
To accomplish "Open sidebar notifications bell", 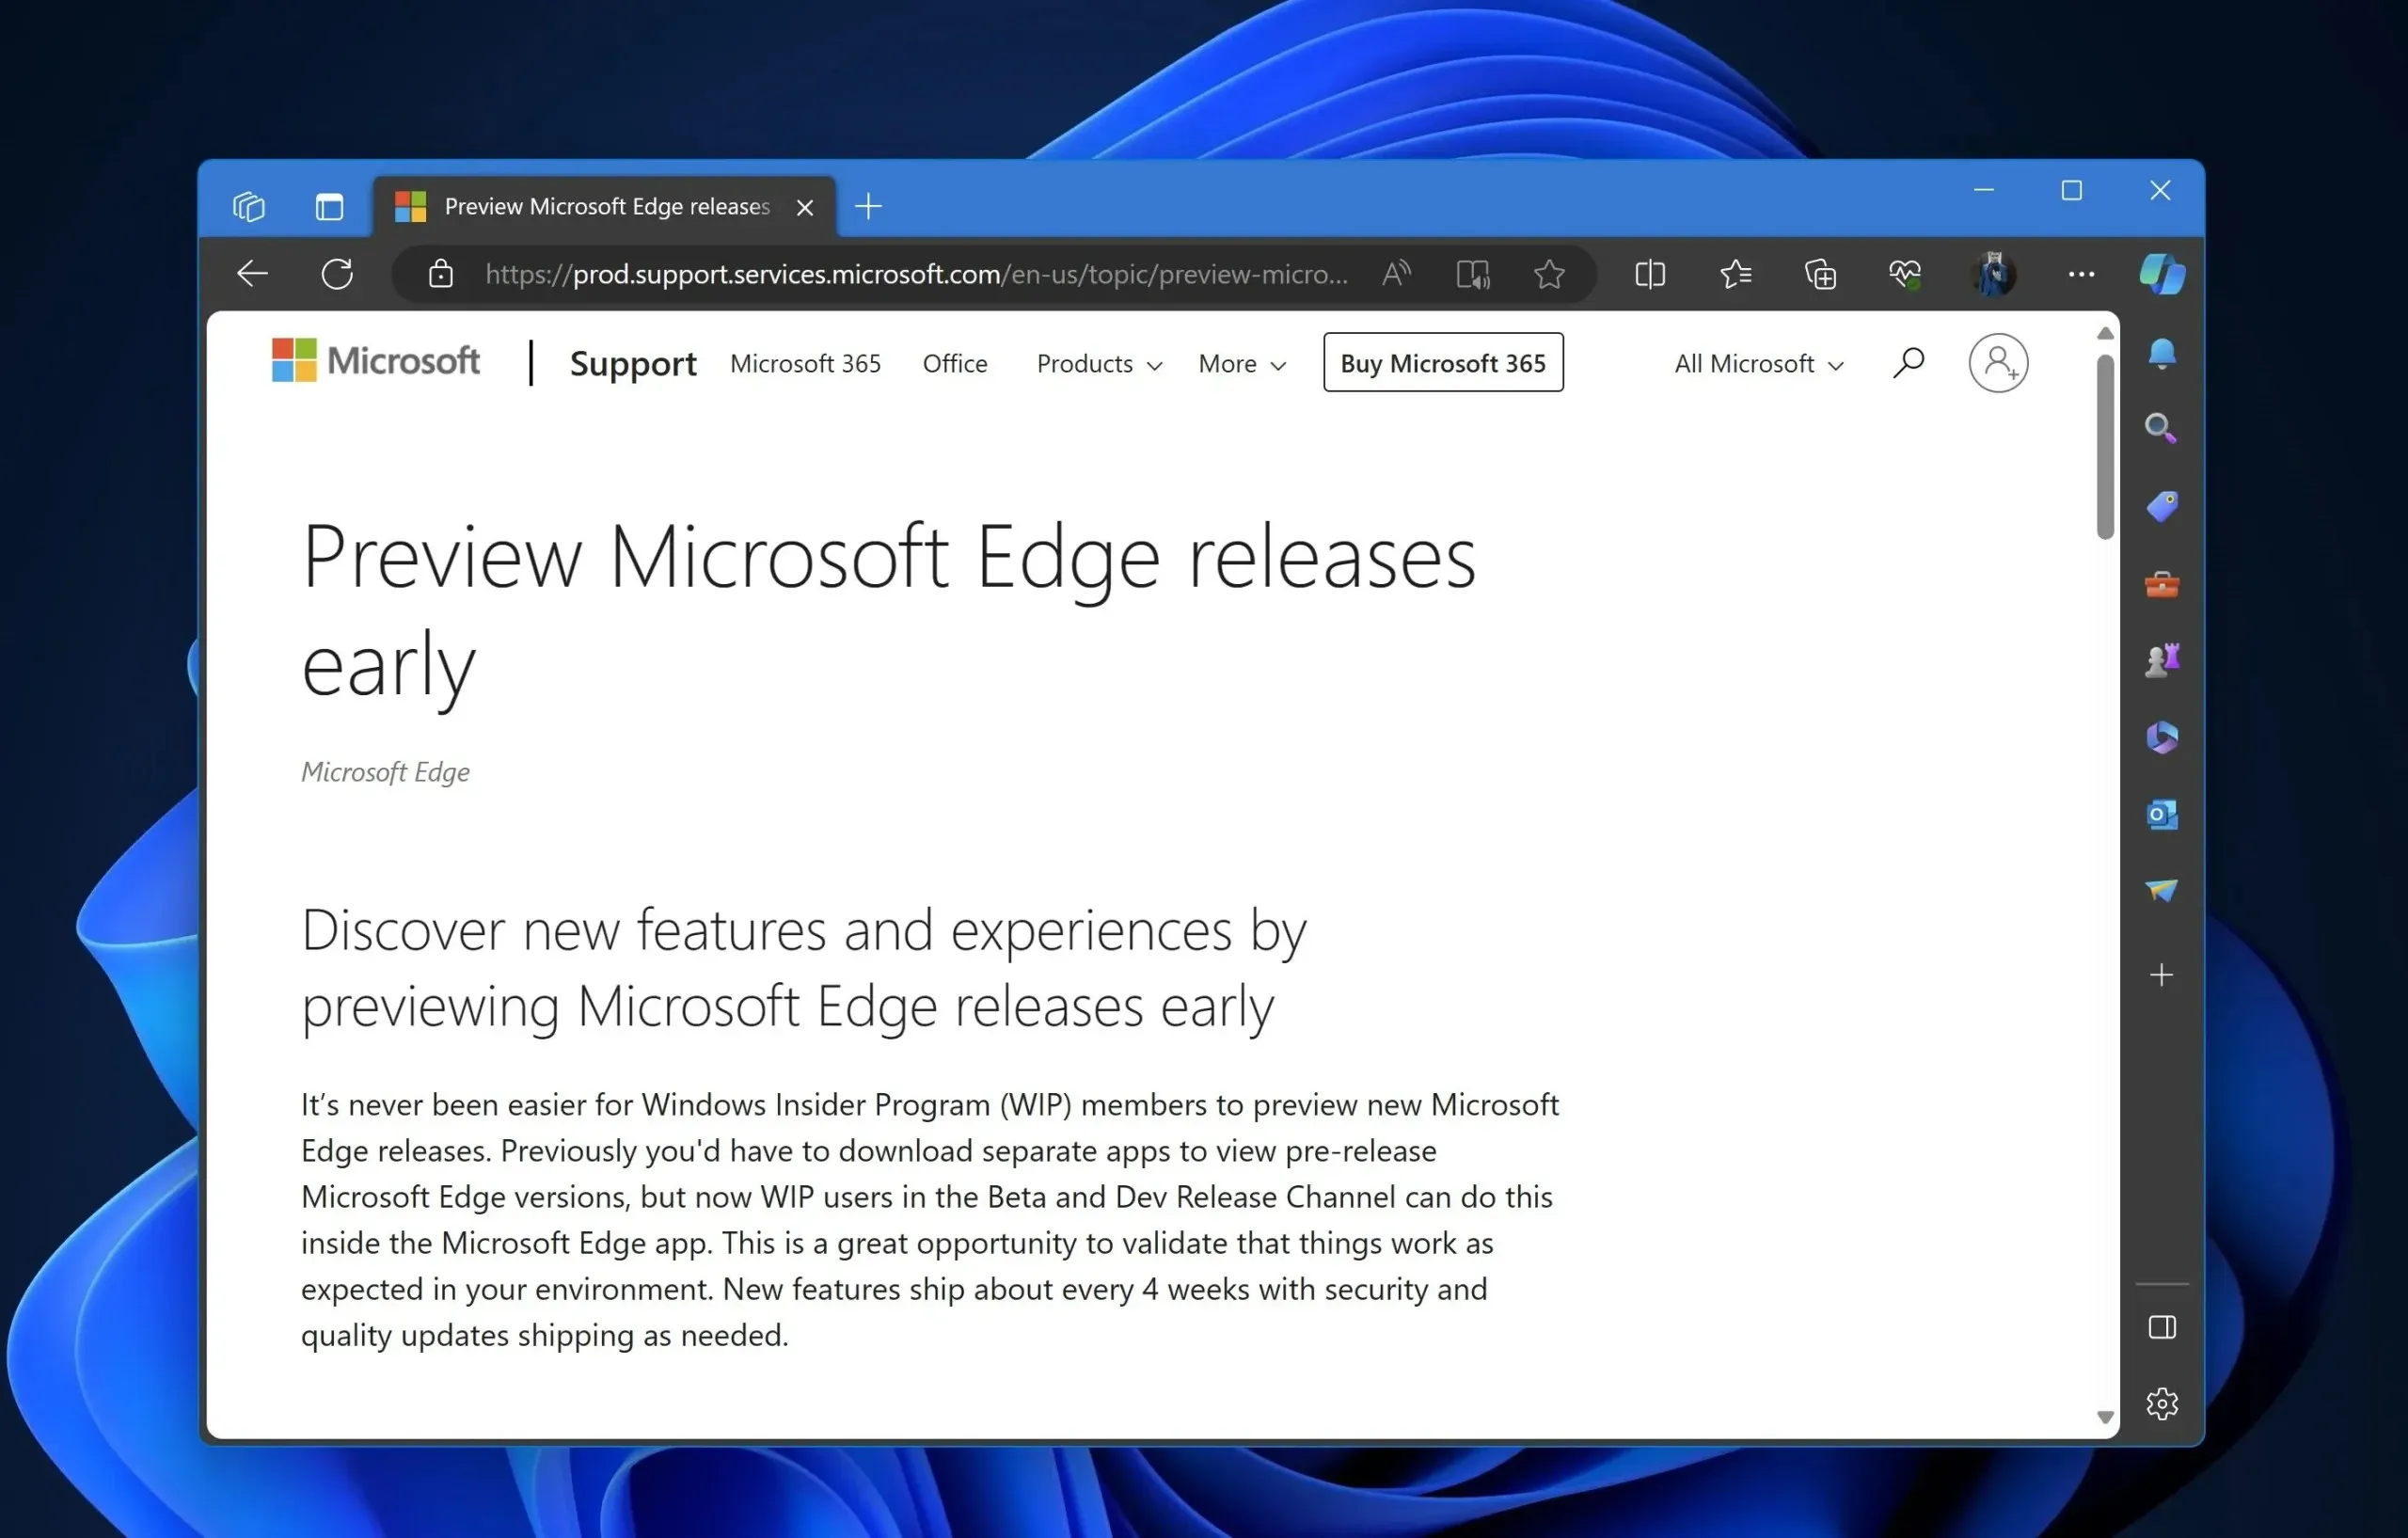I will click(x=2162, y=353).
